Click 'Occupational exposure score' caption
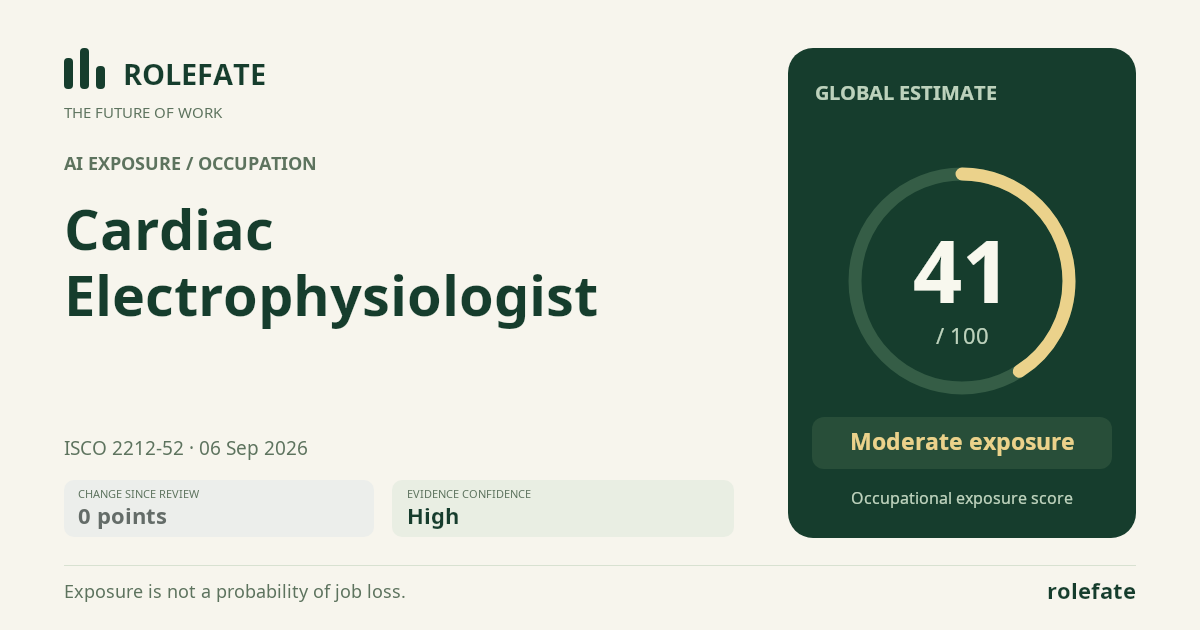The image size is (1200, 630). (962, 498)
